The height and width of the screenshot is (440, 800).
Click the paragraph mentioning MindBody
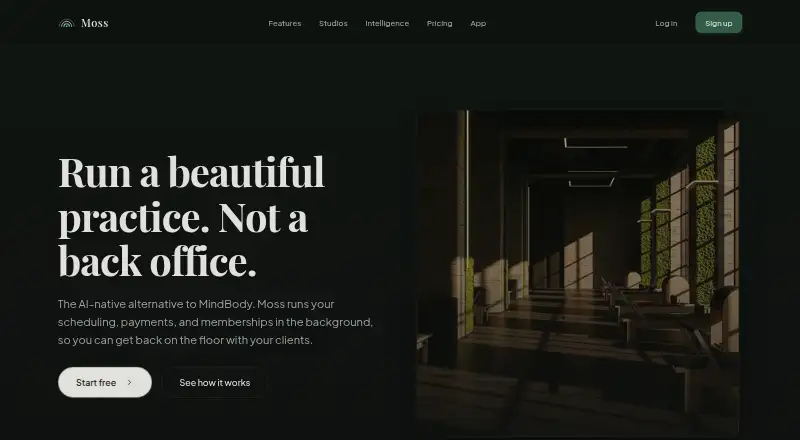215,322
